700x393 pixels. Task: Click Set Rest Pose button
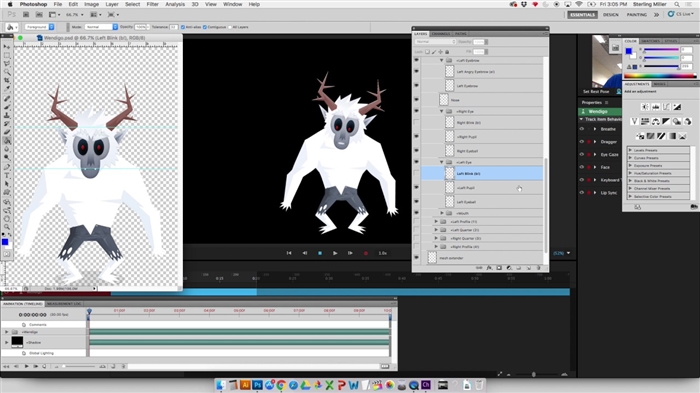[x=596, y=92]
